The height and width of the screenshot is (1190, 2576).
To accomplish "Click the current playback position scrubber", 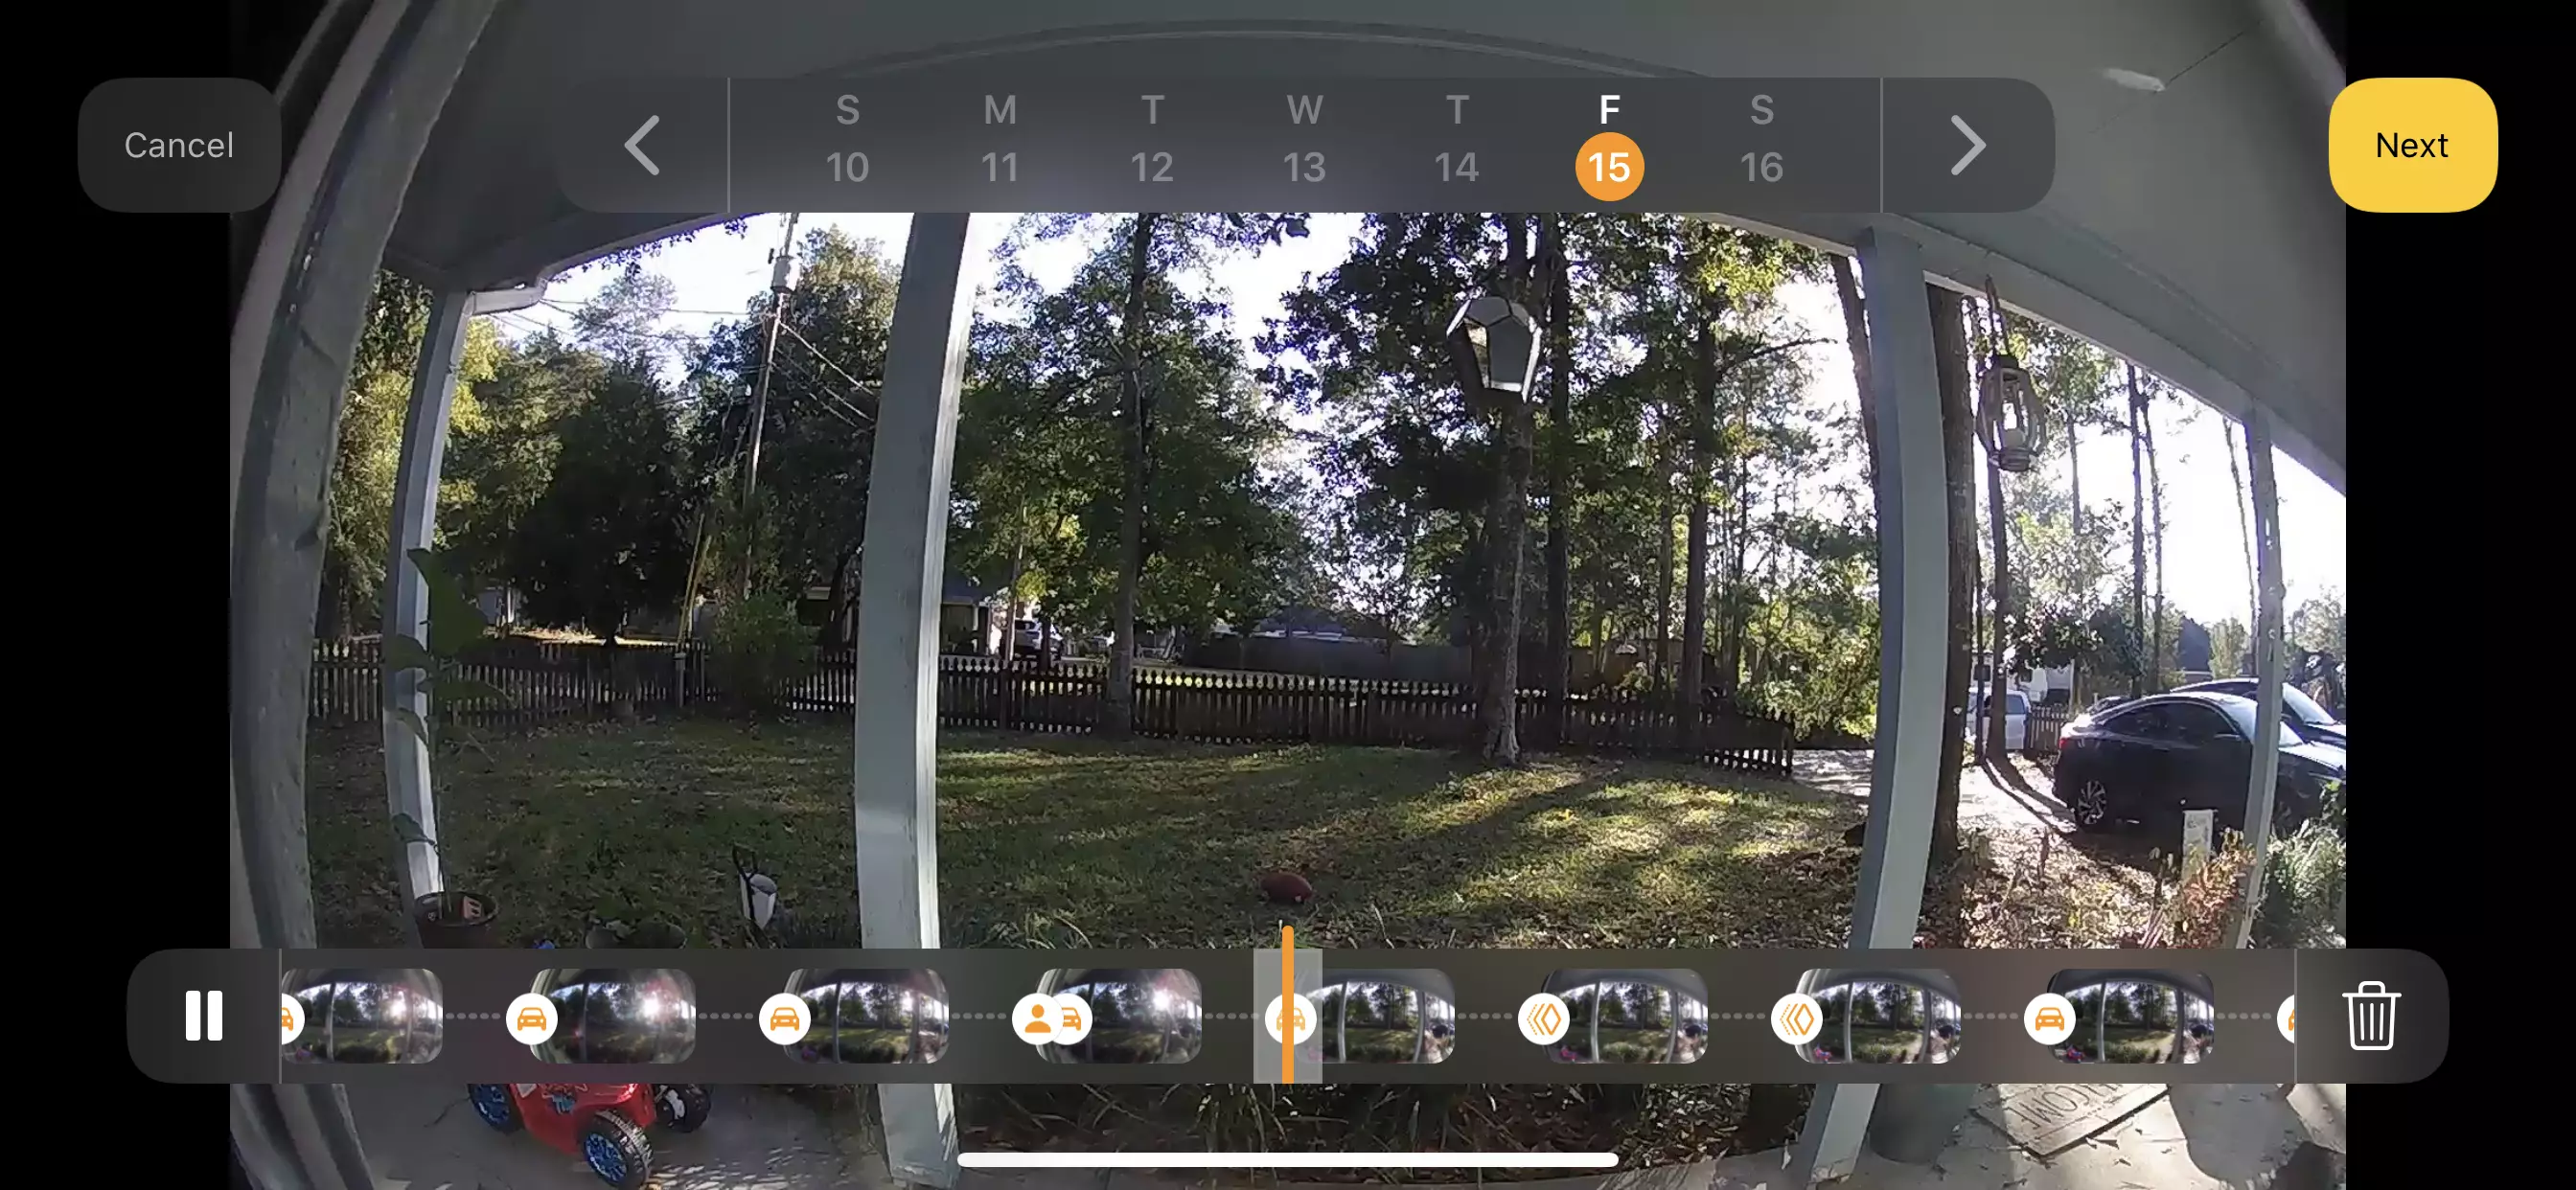I will tap(1286, 1016).
